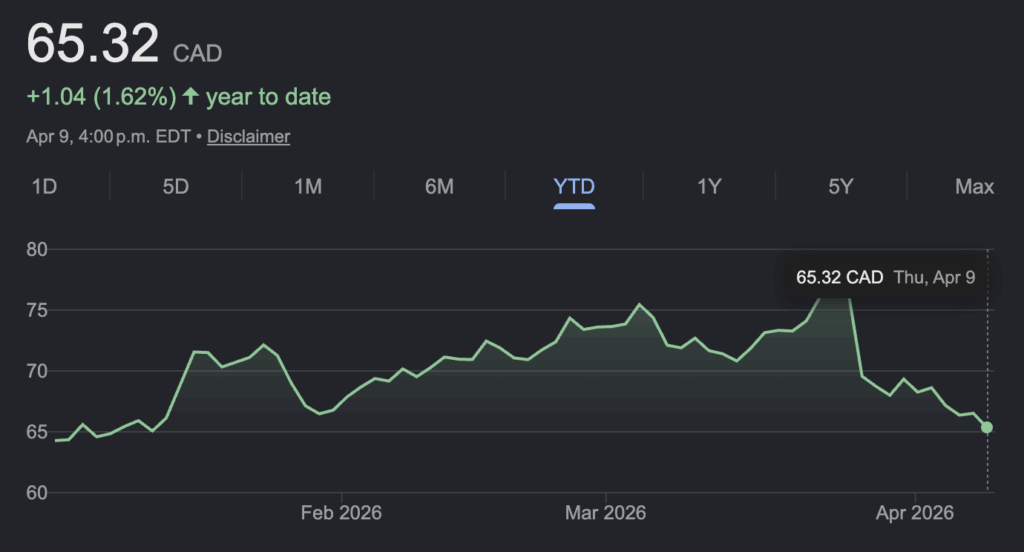Screen dimensions: 1024x552
Task: Click the Feb 2026 axis label
Action: tap(341, 513)
